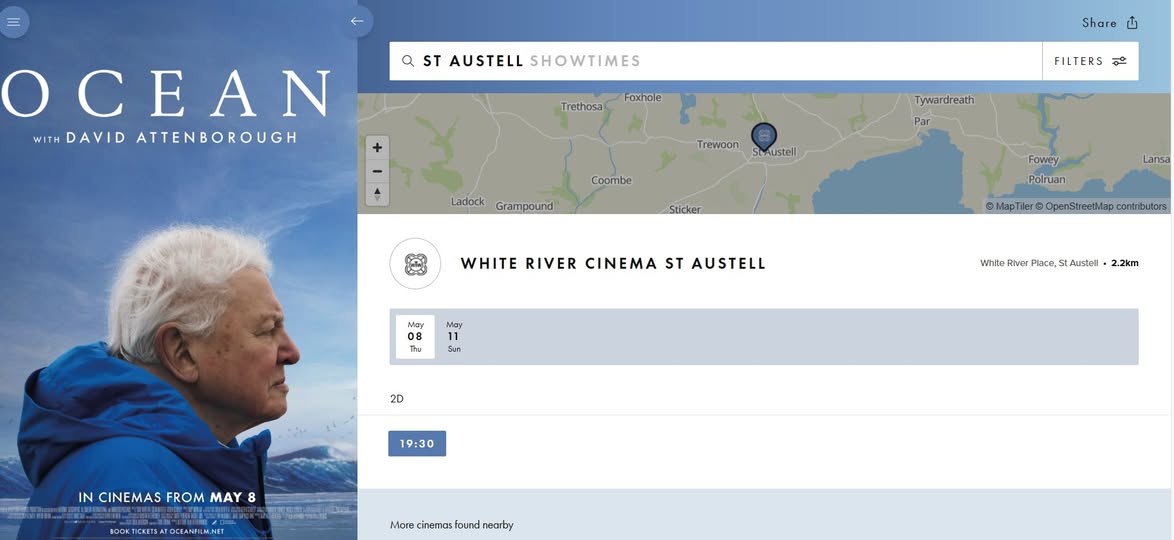This screenshot has width=1174, height=540.
Task: Click the back arrow button
Action: pos(357,21)
